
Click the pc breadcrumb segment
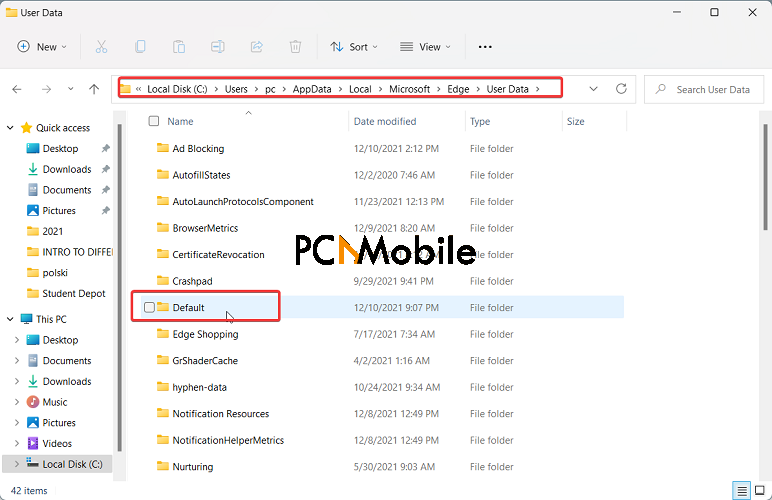pos(270,90)
